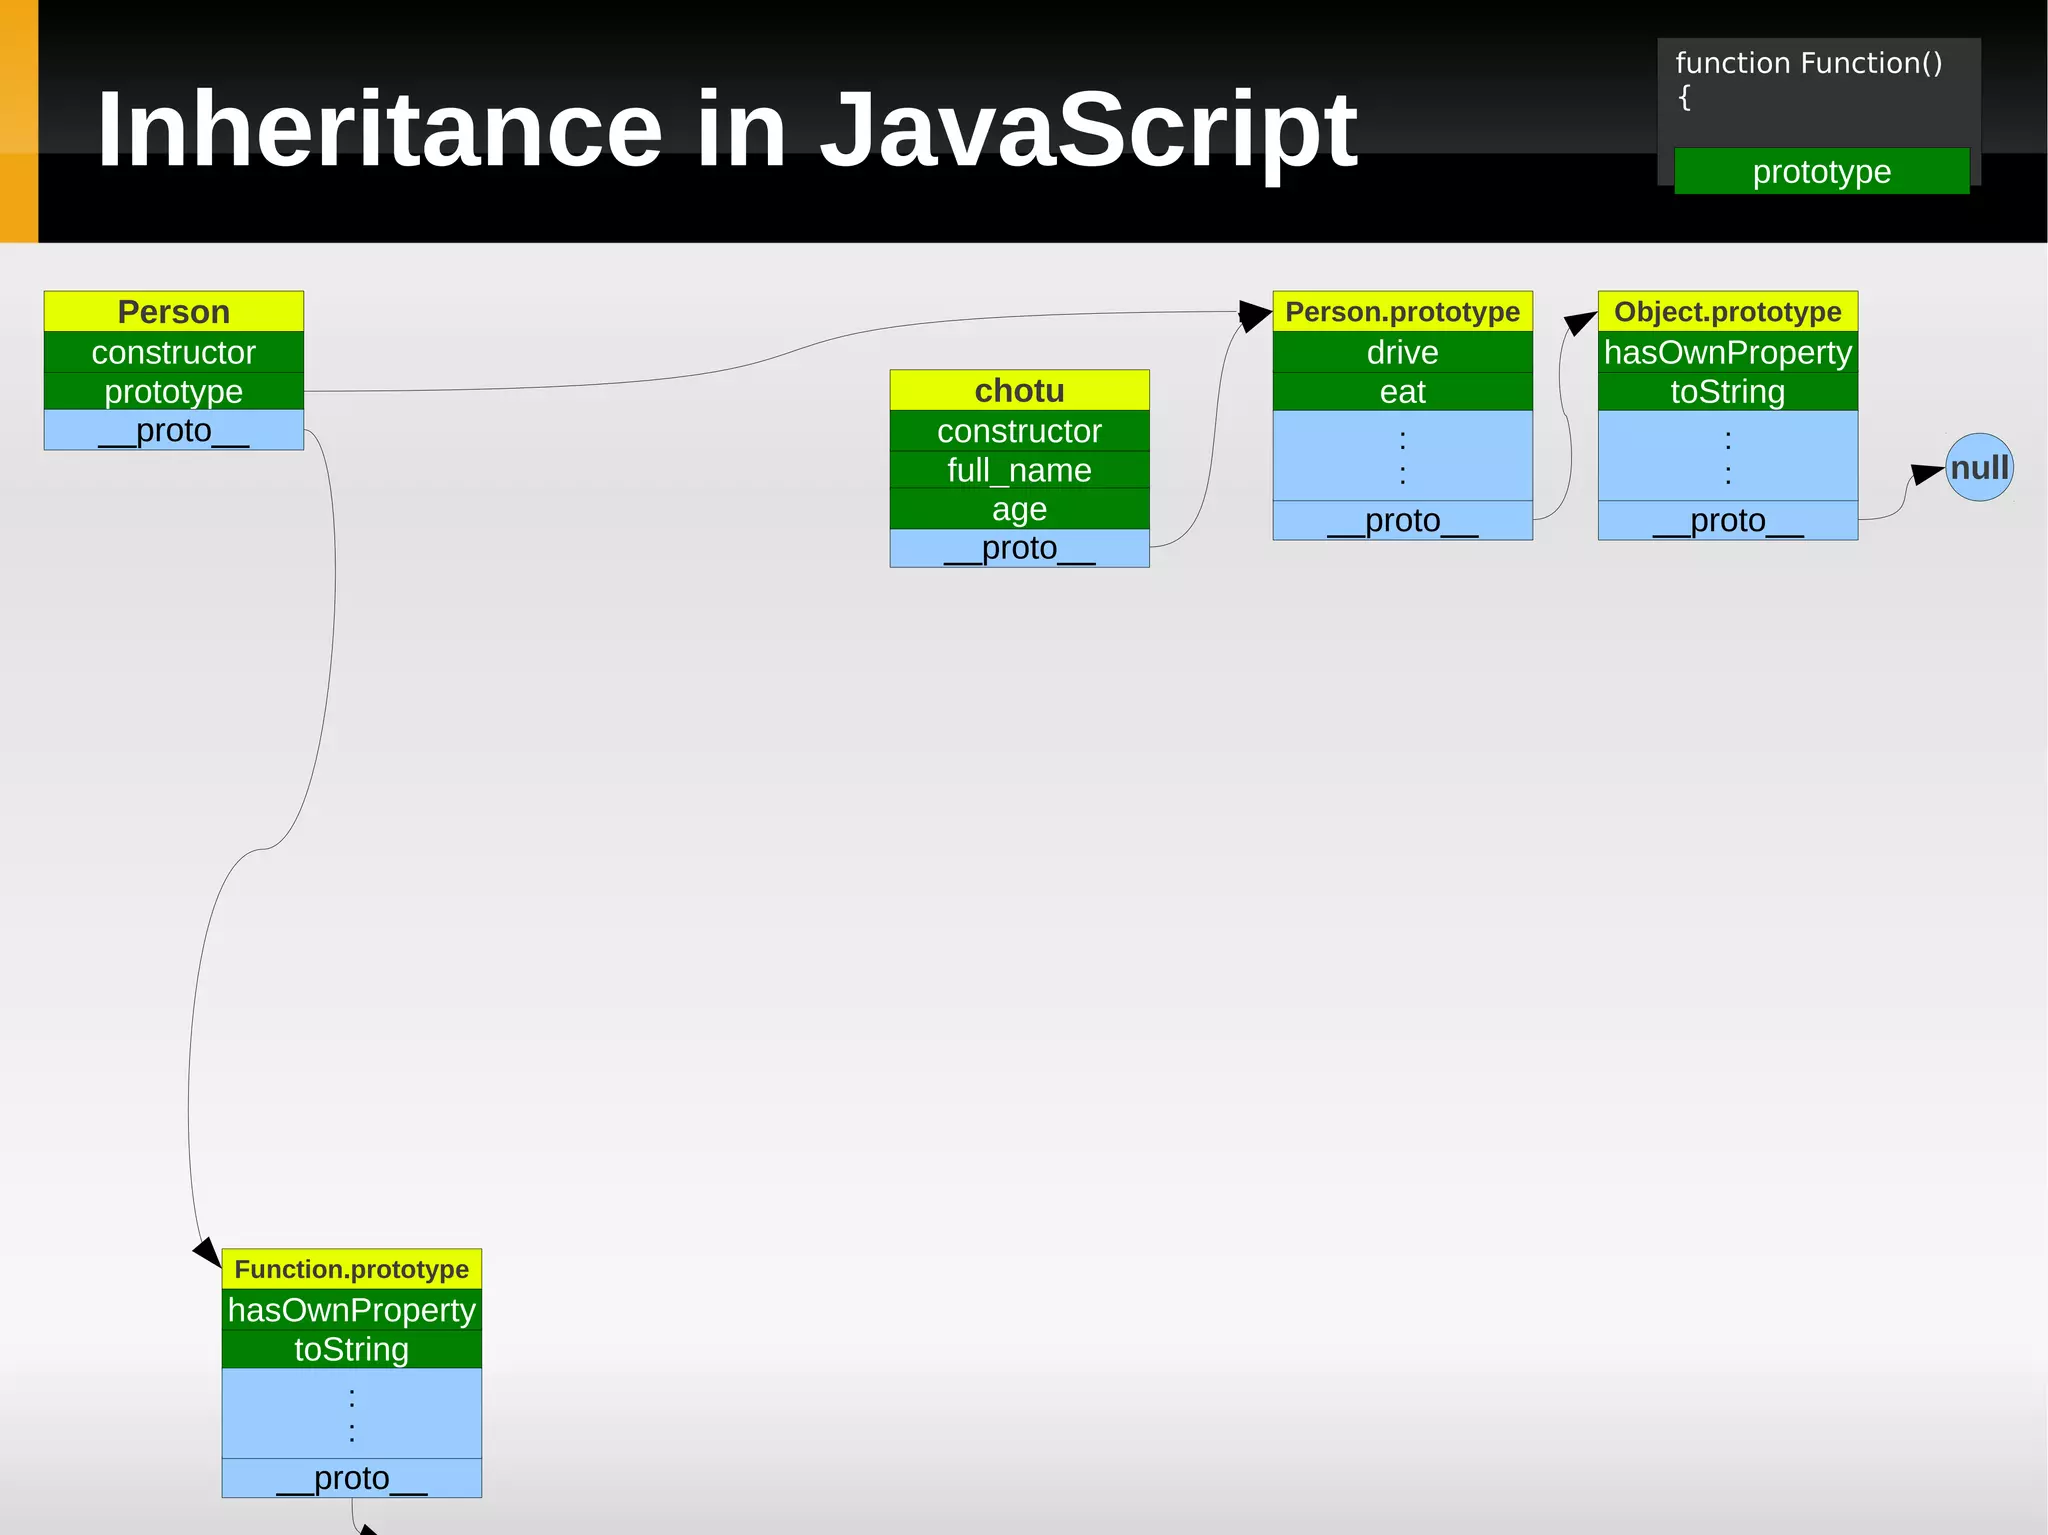Image resolution: width=2048 pixels, height=1535 pixels.
Task: Select toString row in Function.prototype box
Action: [351, 1349]
